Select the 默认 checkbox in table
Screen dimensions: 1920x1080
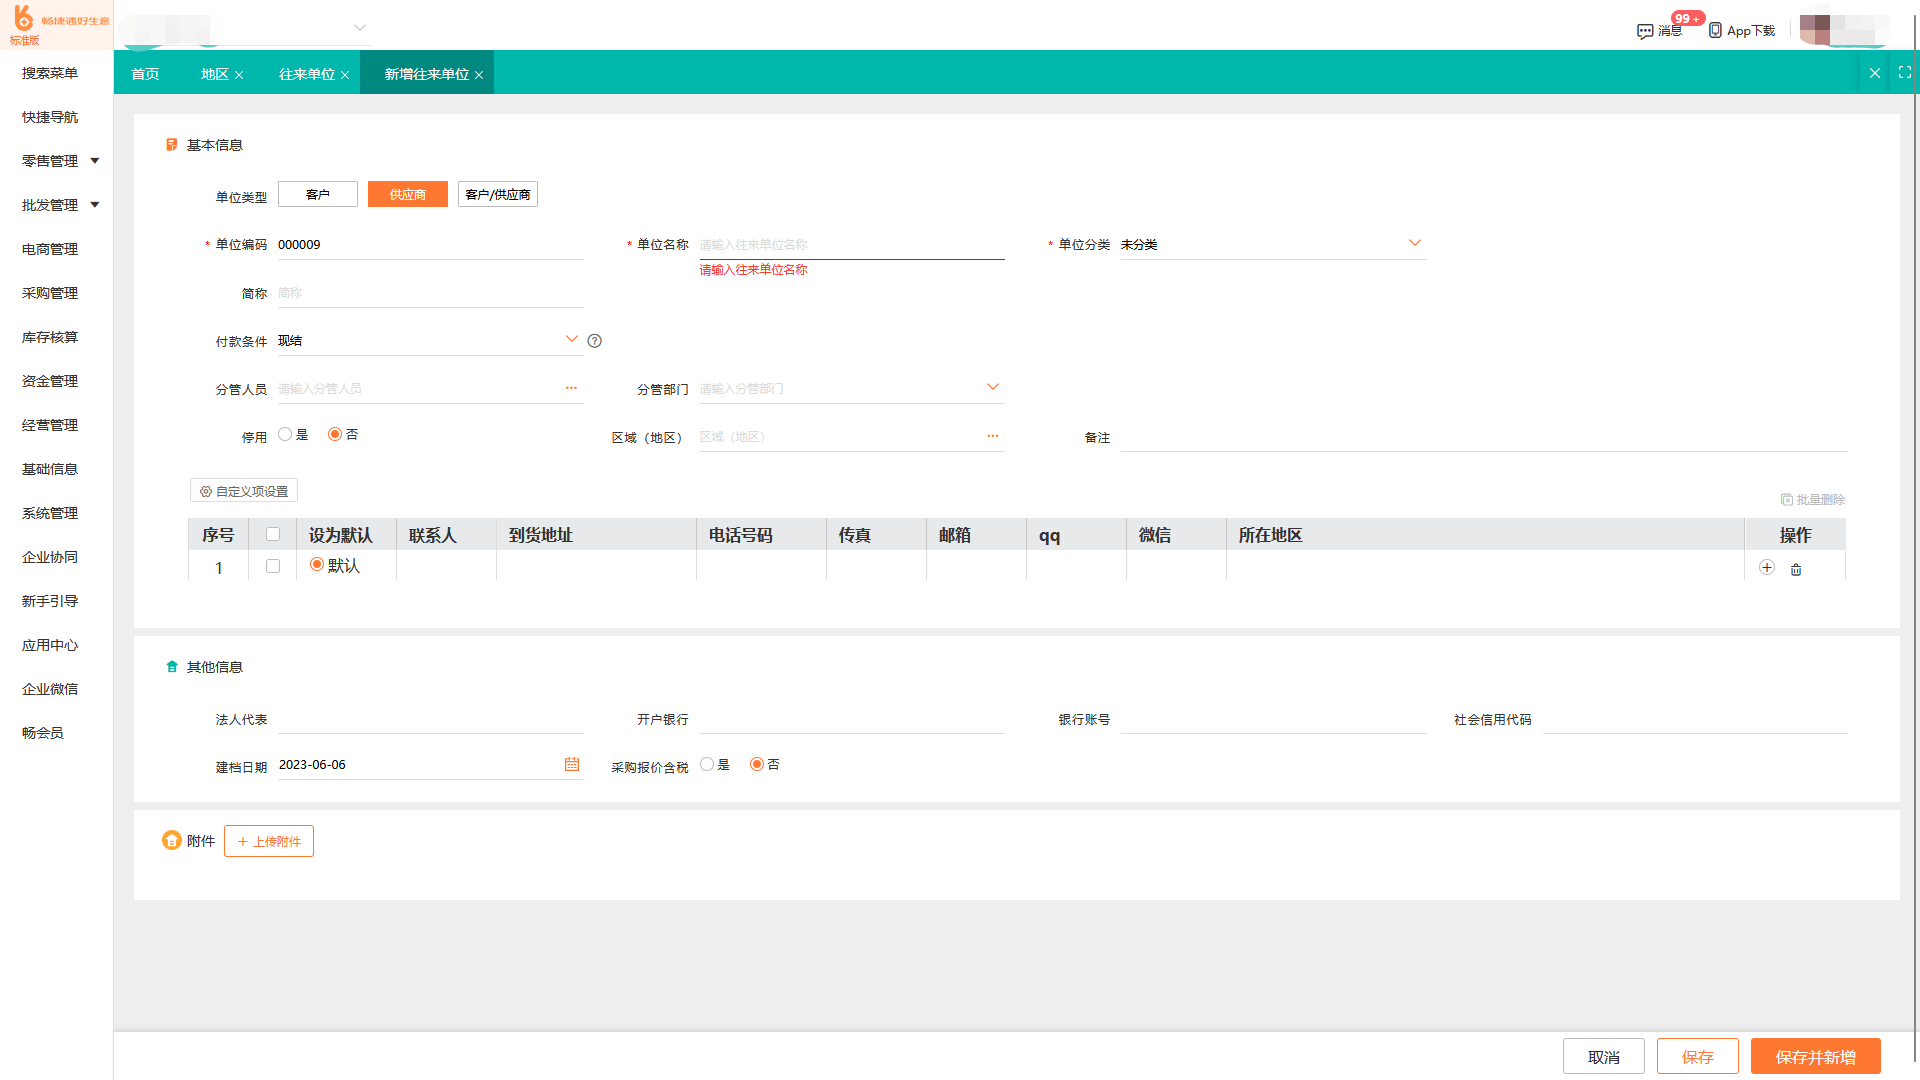[x=273, y=567]
